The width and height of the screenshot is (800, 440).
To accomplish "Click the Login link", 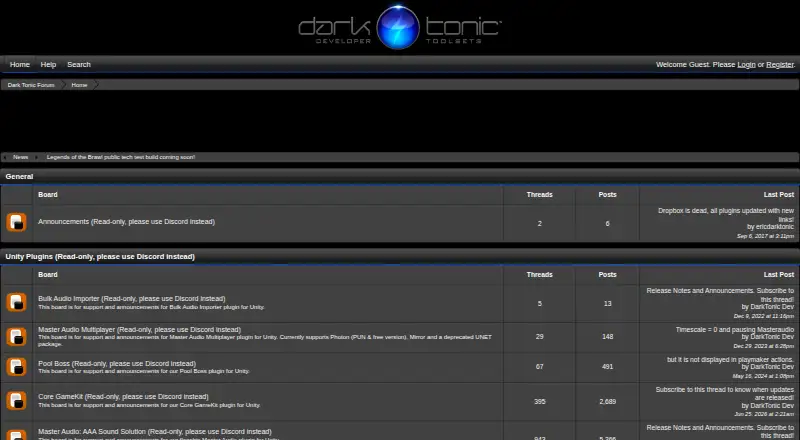I will click(746, 64).
